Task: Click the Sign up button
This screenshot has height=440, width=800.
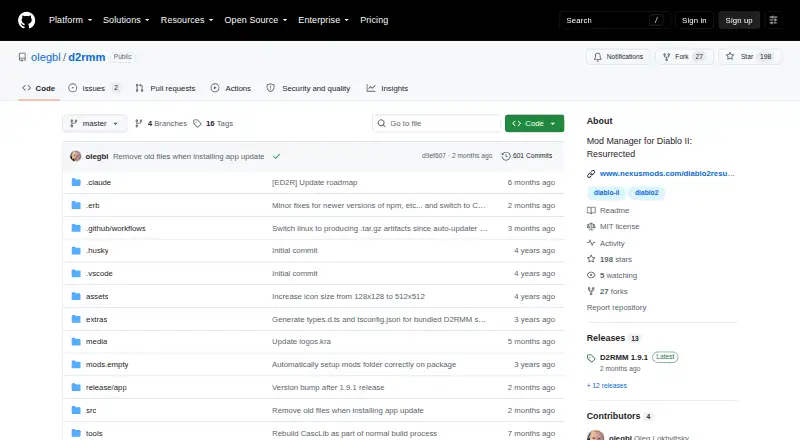Action: tap(739, 20)
